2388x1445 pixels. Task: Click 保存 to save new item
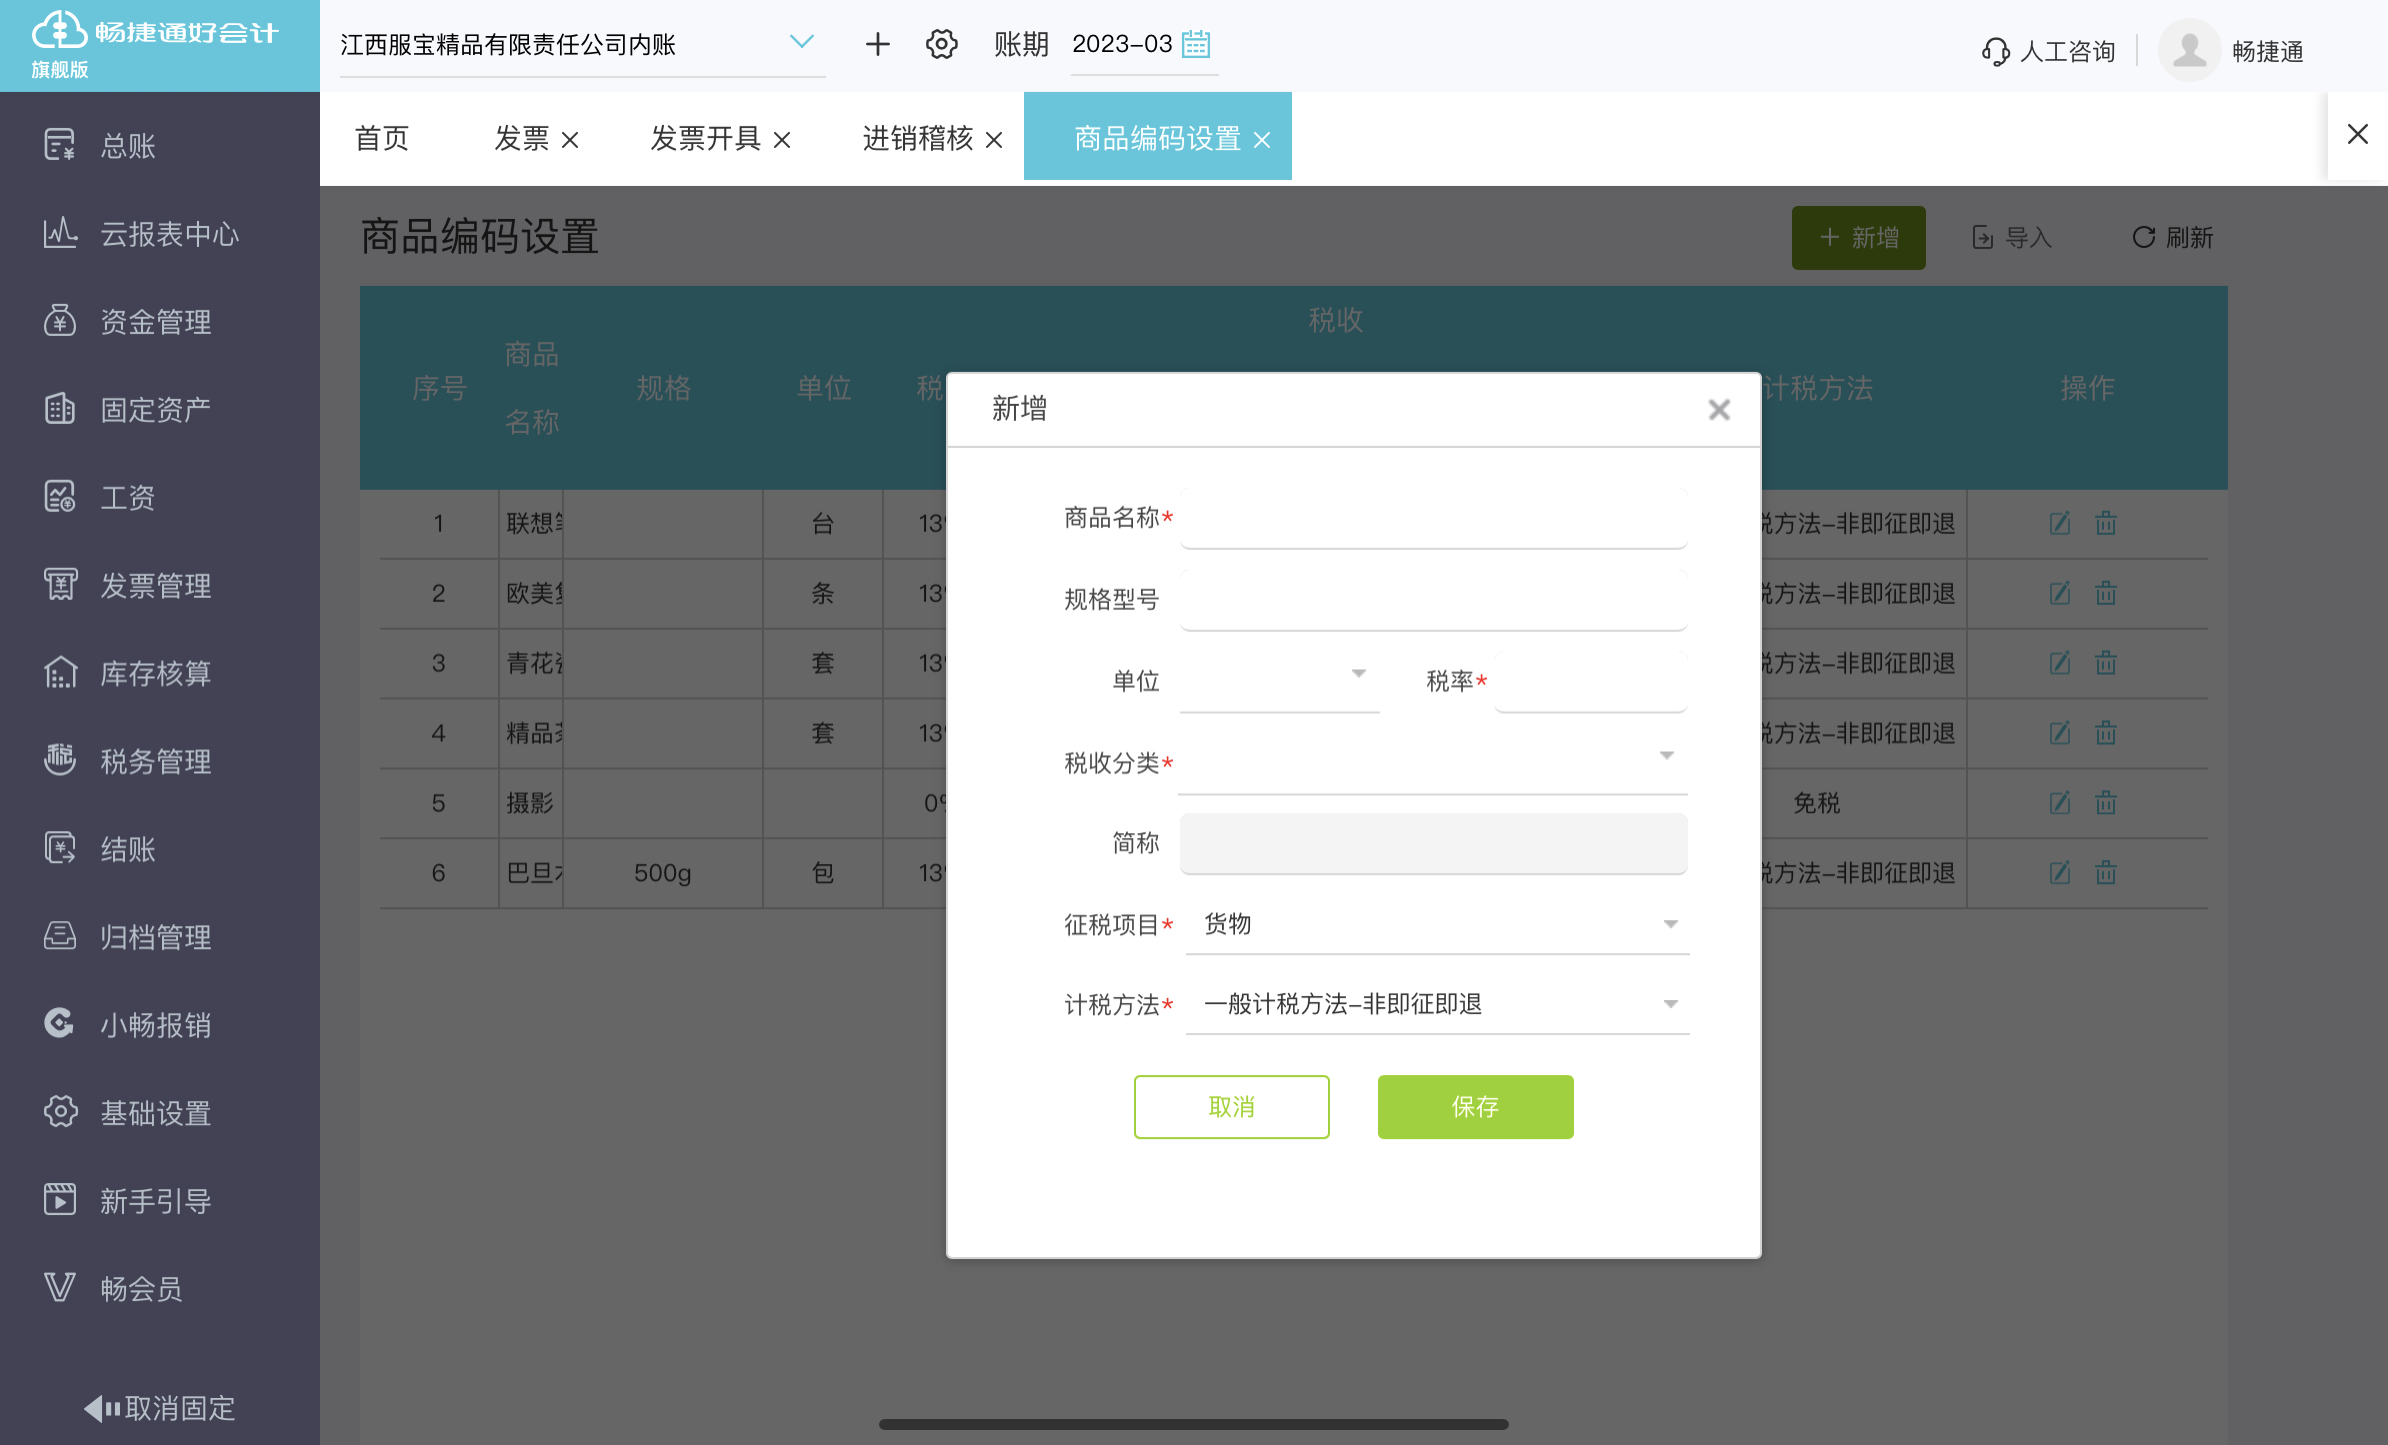click(1472, 1106)
